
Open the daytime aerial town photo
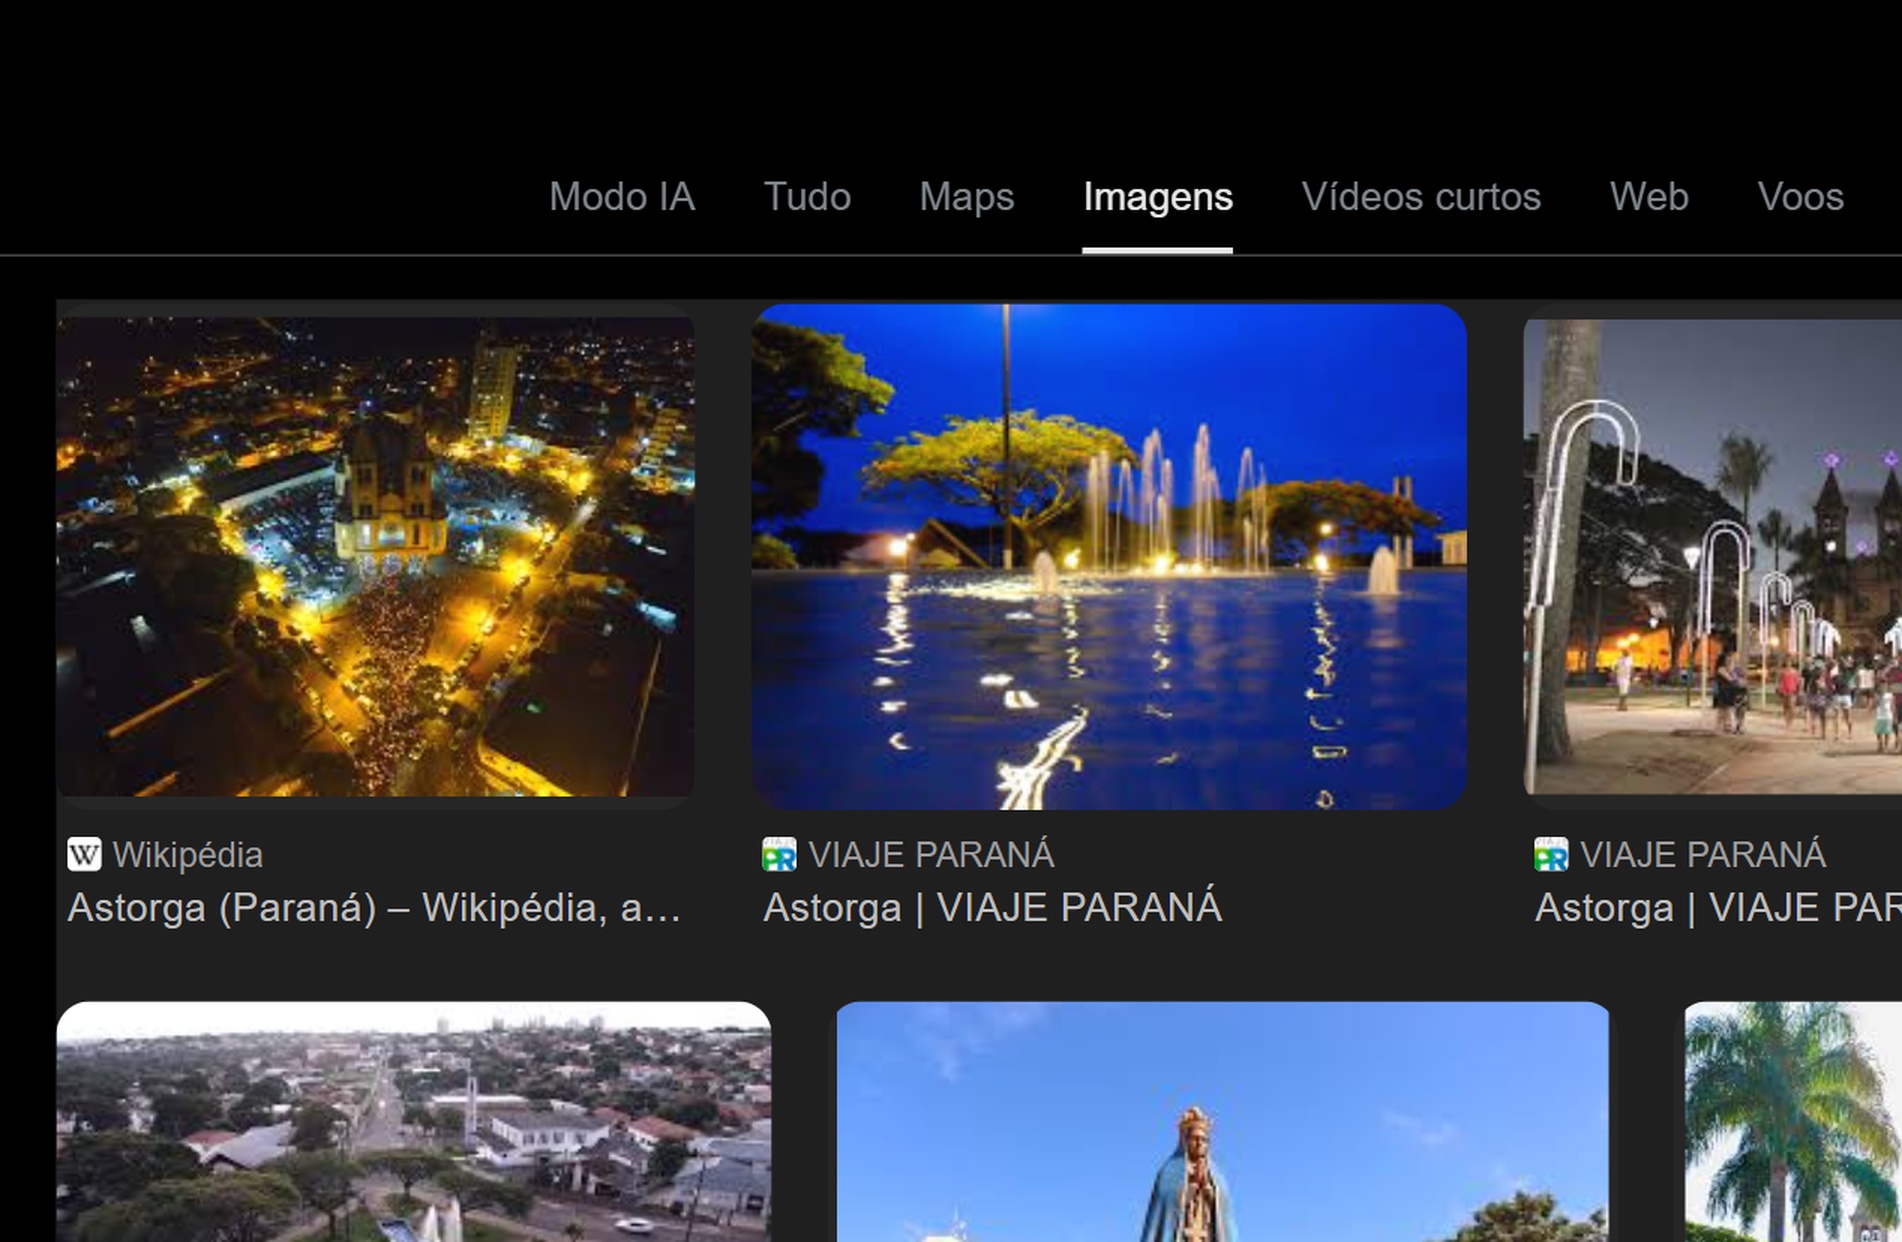(x=413, y=1120)
